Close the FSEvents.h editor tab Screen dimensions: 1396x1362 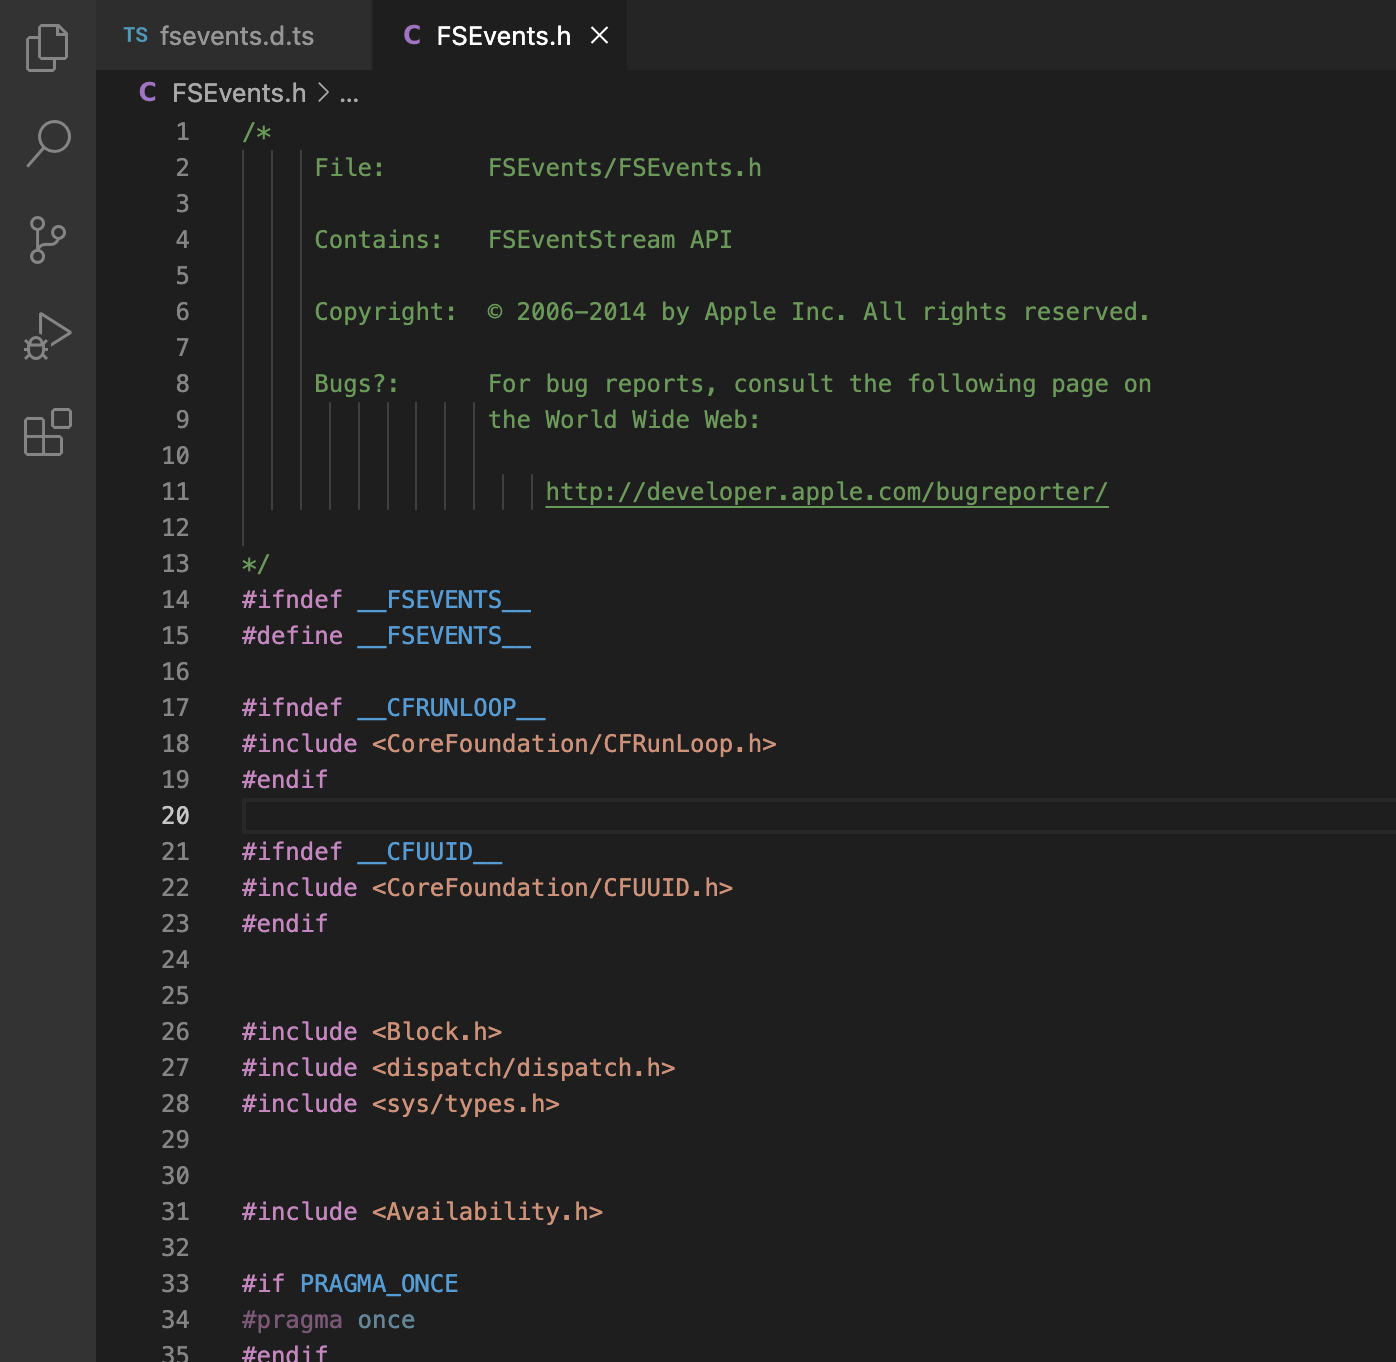coord(599,36)
